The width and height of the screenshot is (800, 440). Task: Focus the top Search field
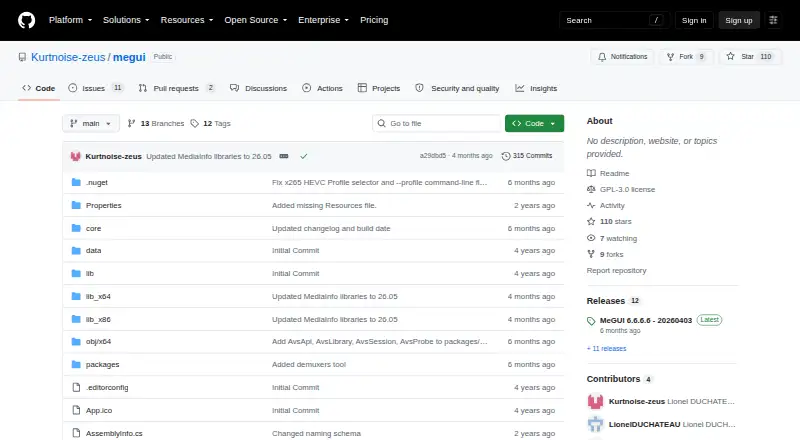(614, 20)
